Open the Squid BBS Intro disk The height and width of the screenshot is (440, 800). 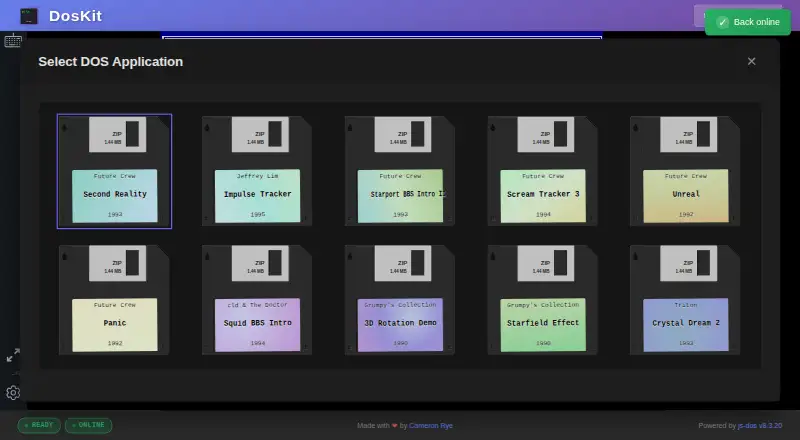tap(257, 300)
